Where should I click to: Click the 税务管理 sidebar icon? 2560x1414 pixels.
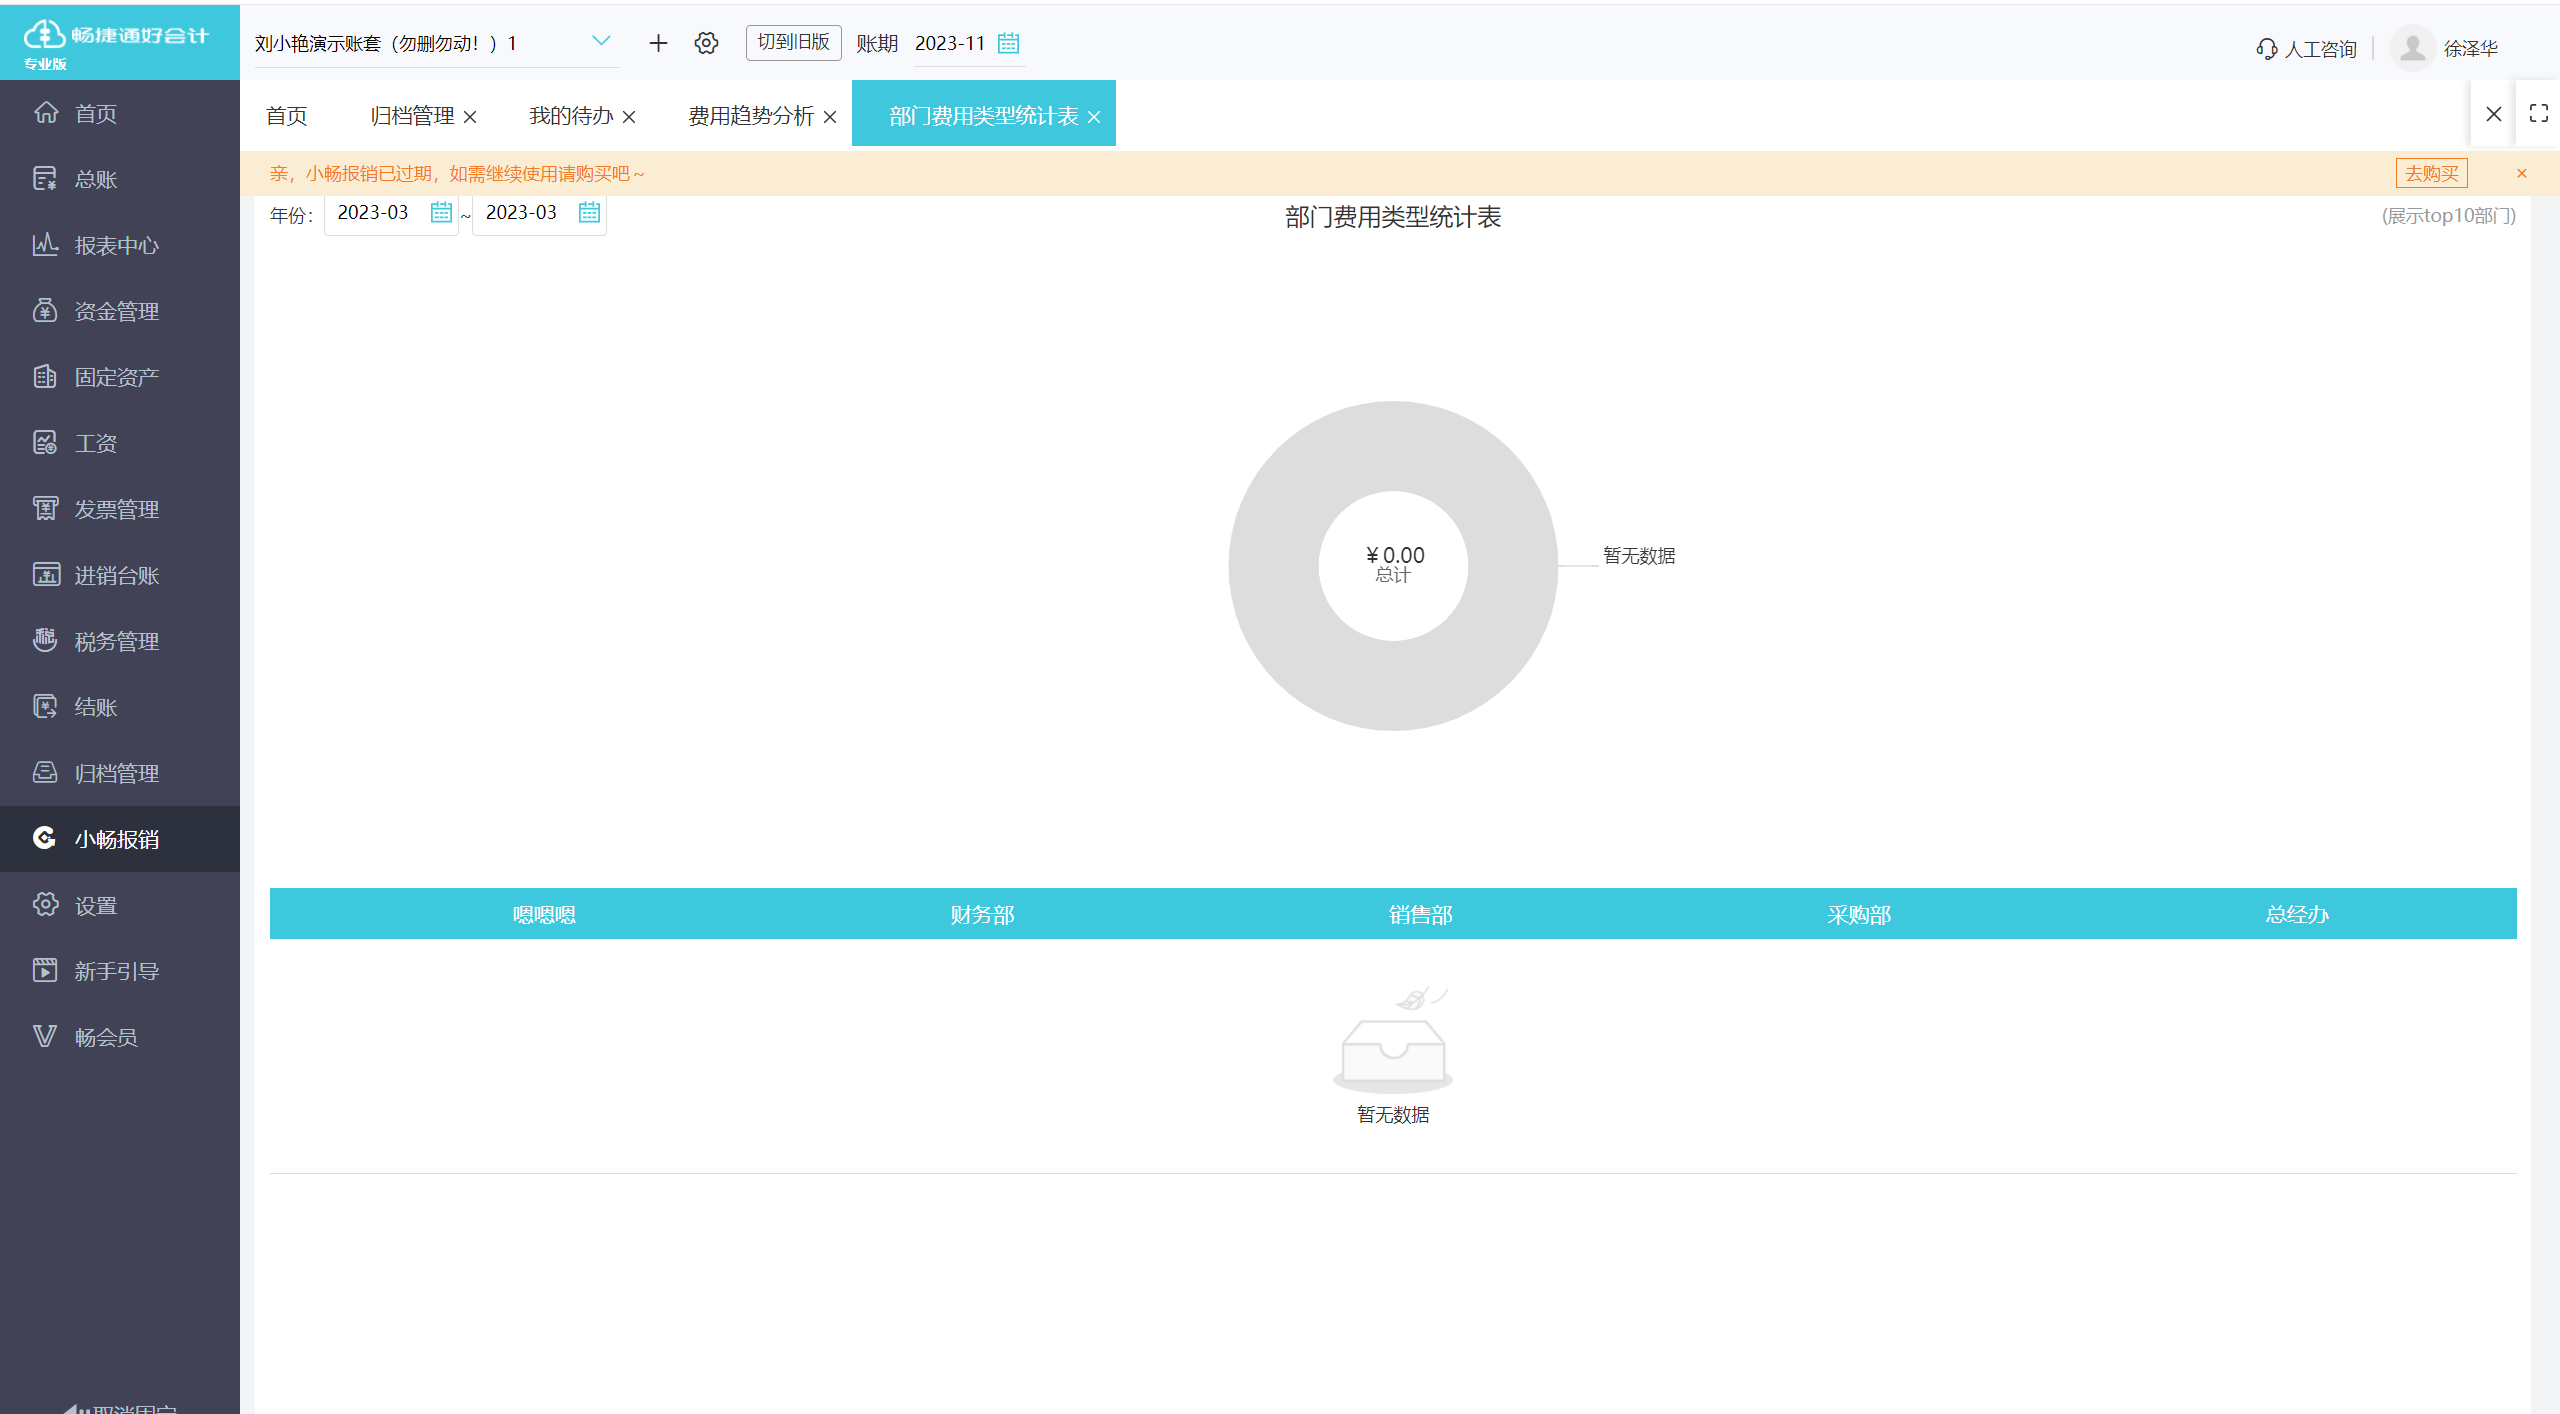(x=44, y=639)
